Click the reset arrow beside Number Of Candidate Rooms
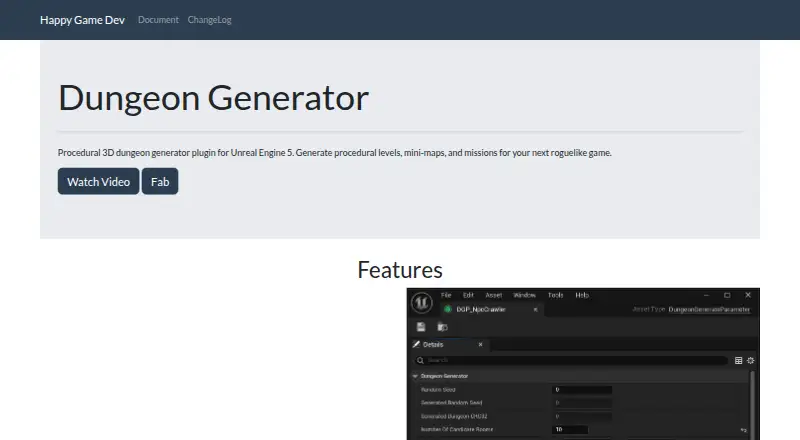Image resolution: width=800 pixels, height=440 pixels. [743, 430]
